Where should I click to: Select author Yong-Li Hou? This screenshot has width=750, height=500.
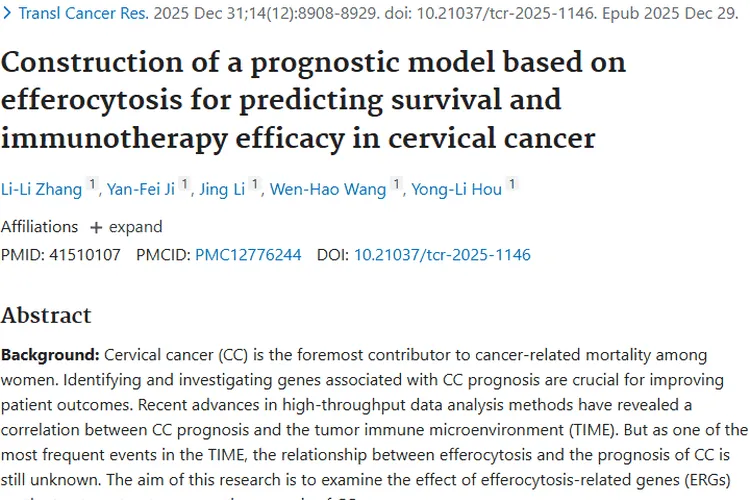(x=457, y=189)
